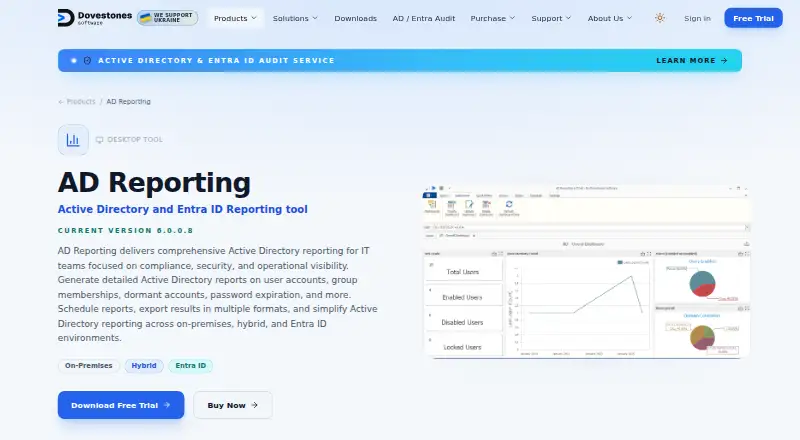Click the bar chart product icon

pos(73,139)
